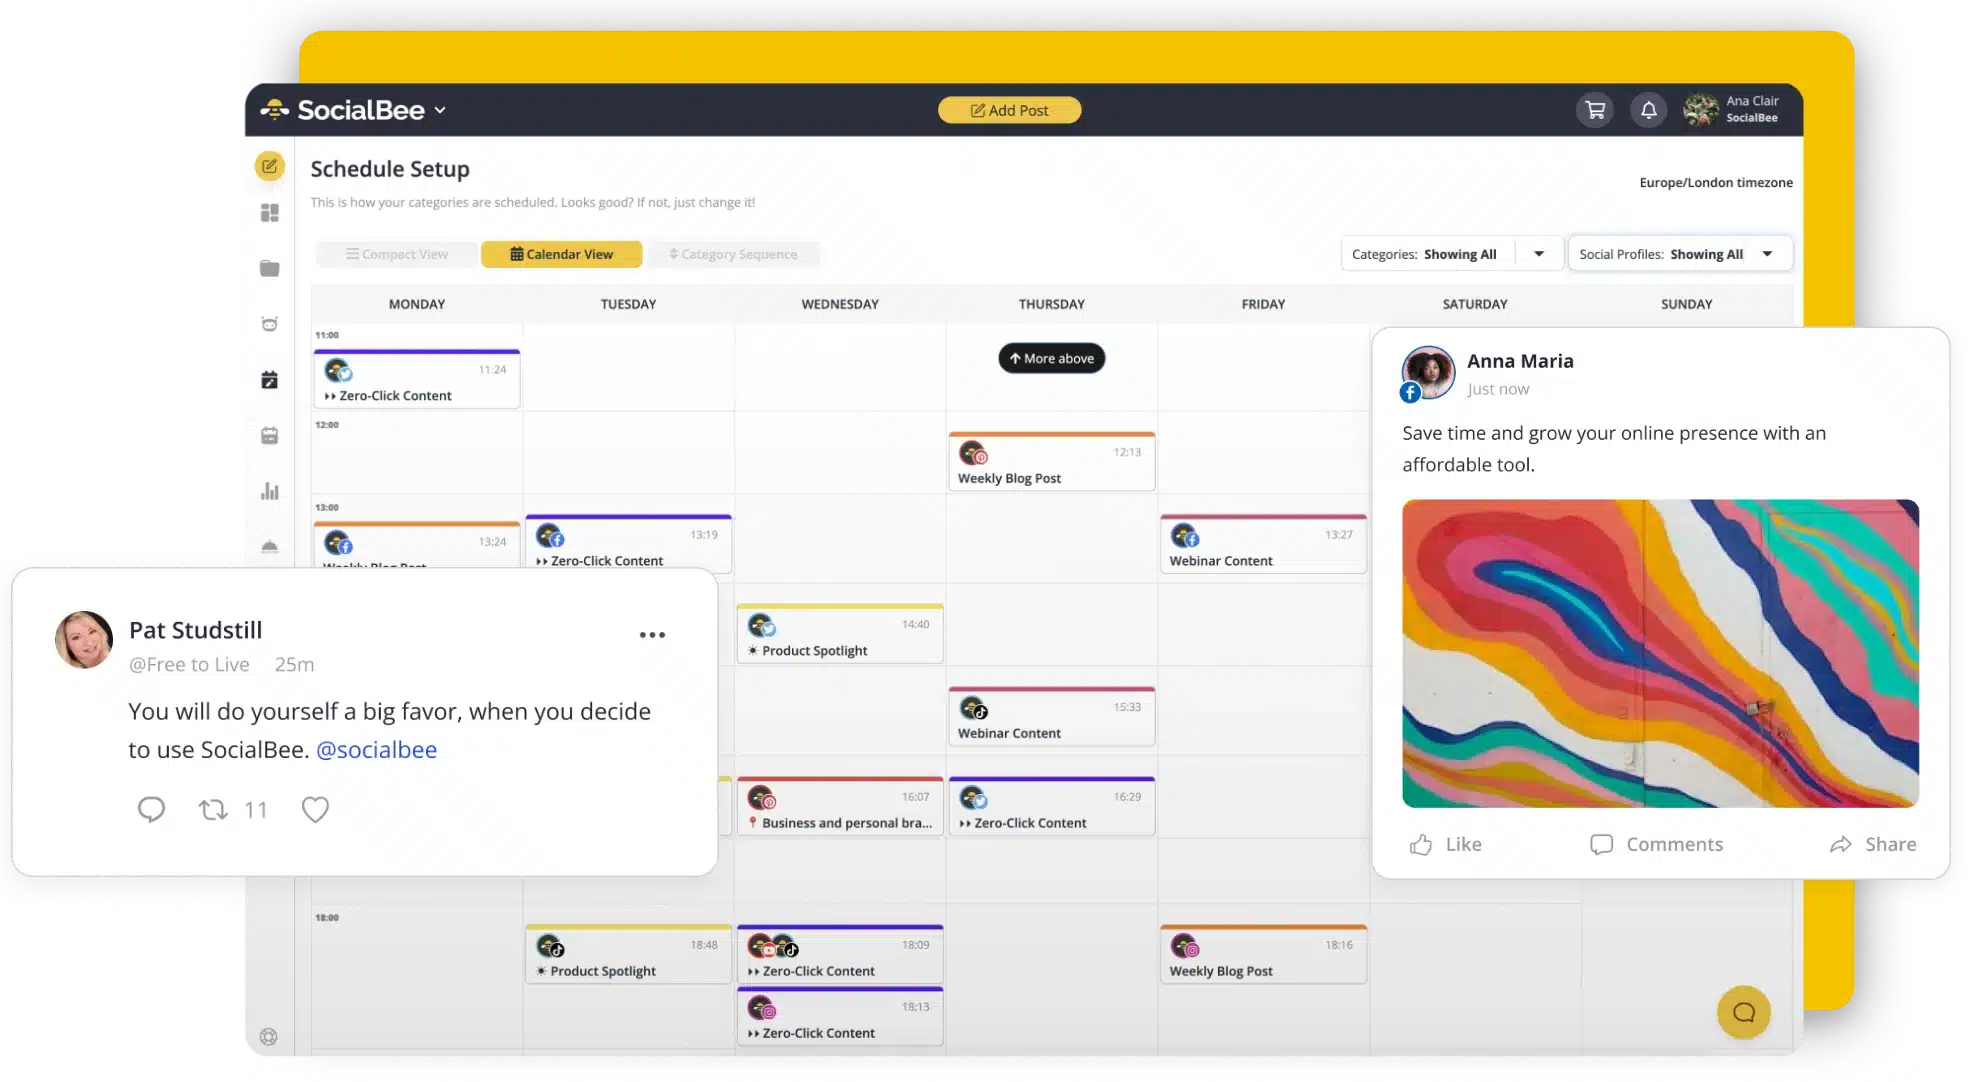Click the Add Post button
This screenshot has width=1968, height=1082.
click(x=1010, y=111)
